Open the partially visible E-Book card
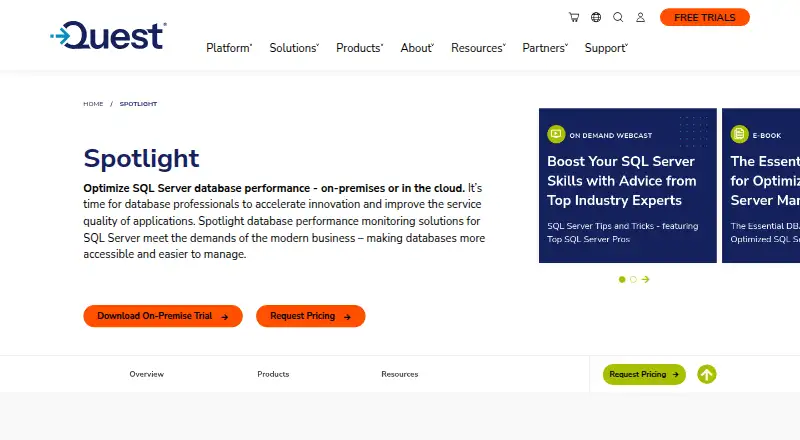The width and height of the screenshot is (800, 440). coord(761,185)
